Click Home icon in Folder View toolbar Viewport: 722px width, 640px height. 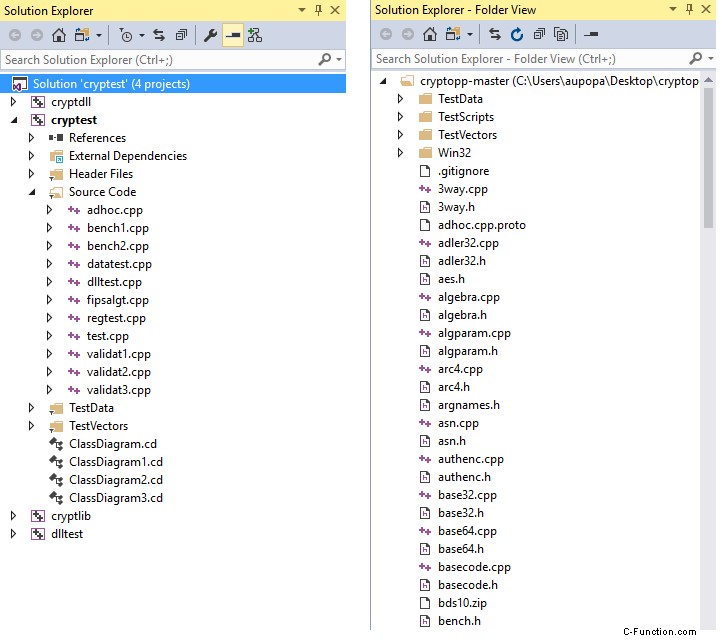click(x=430, y=35)
